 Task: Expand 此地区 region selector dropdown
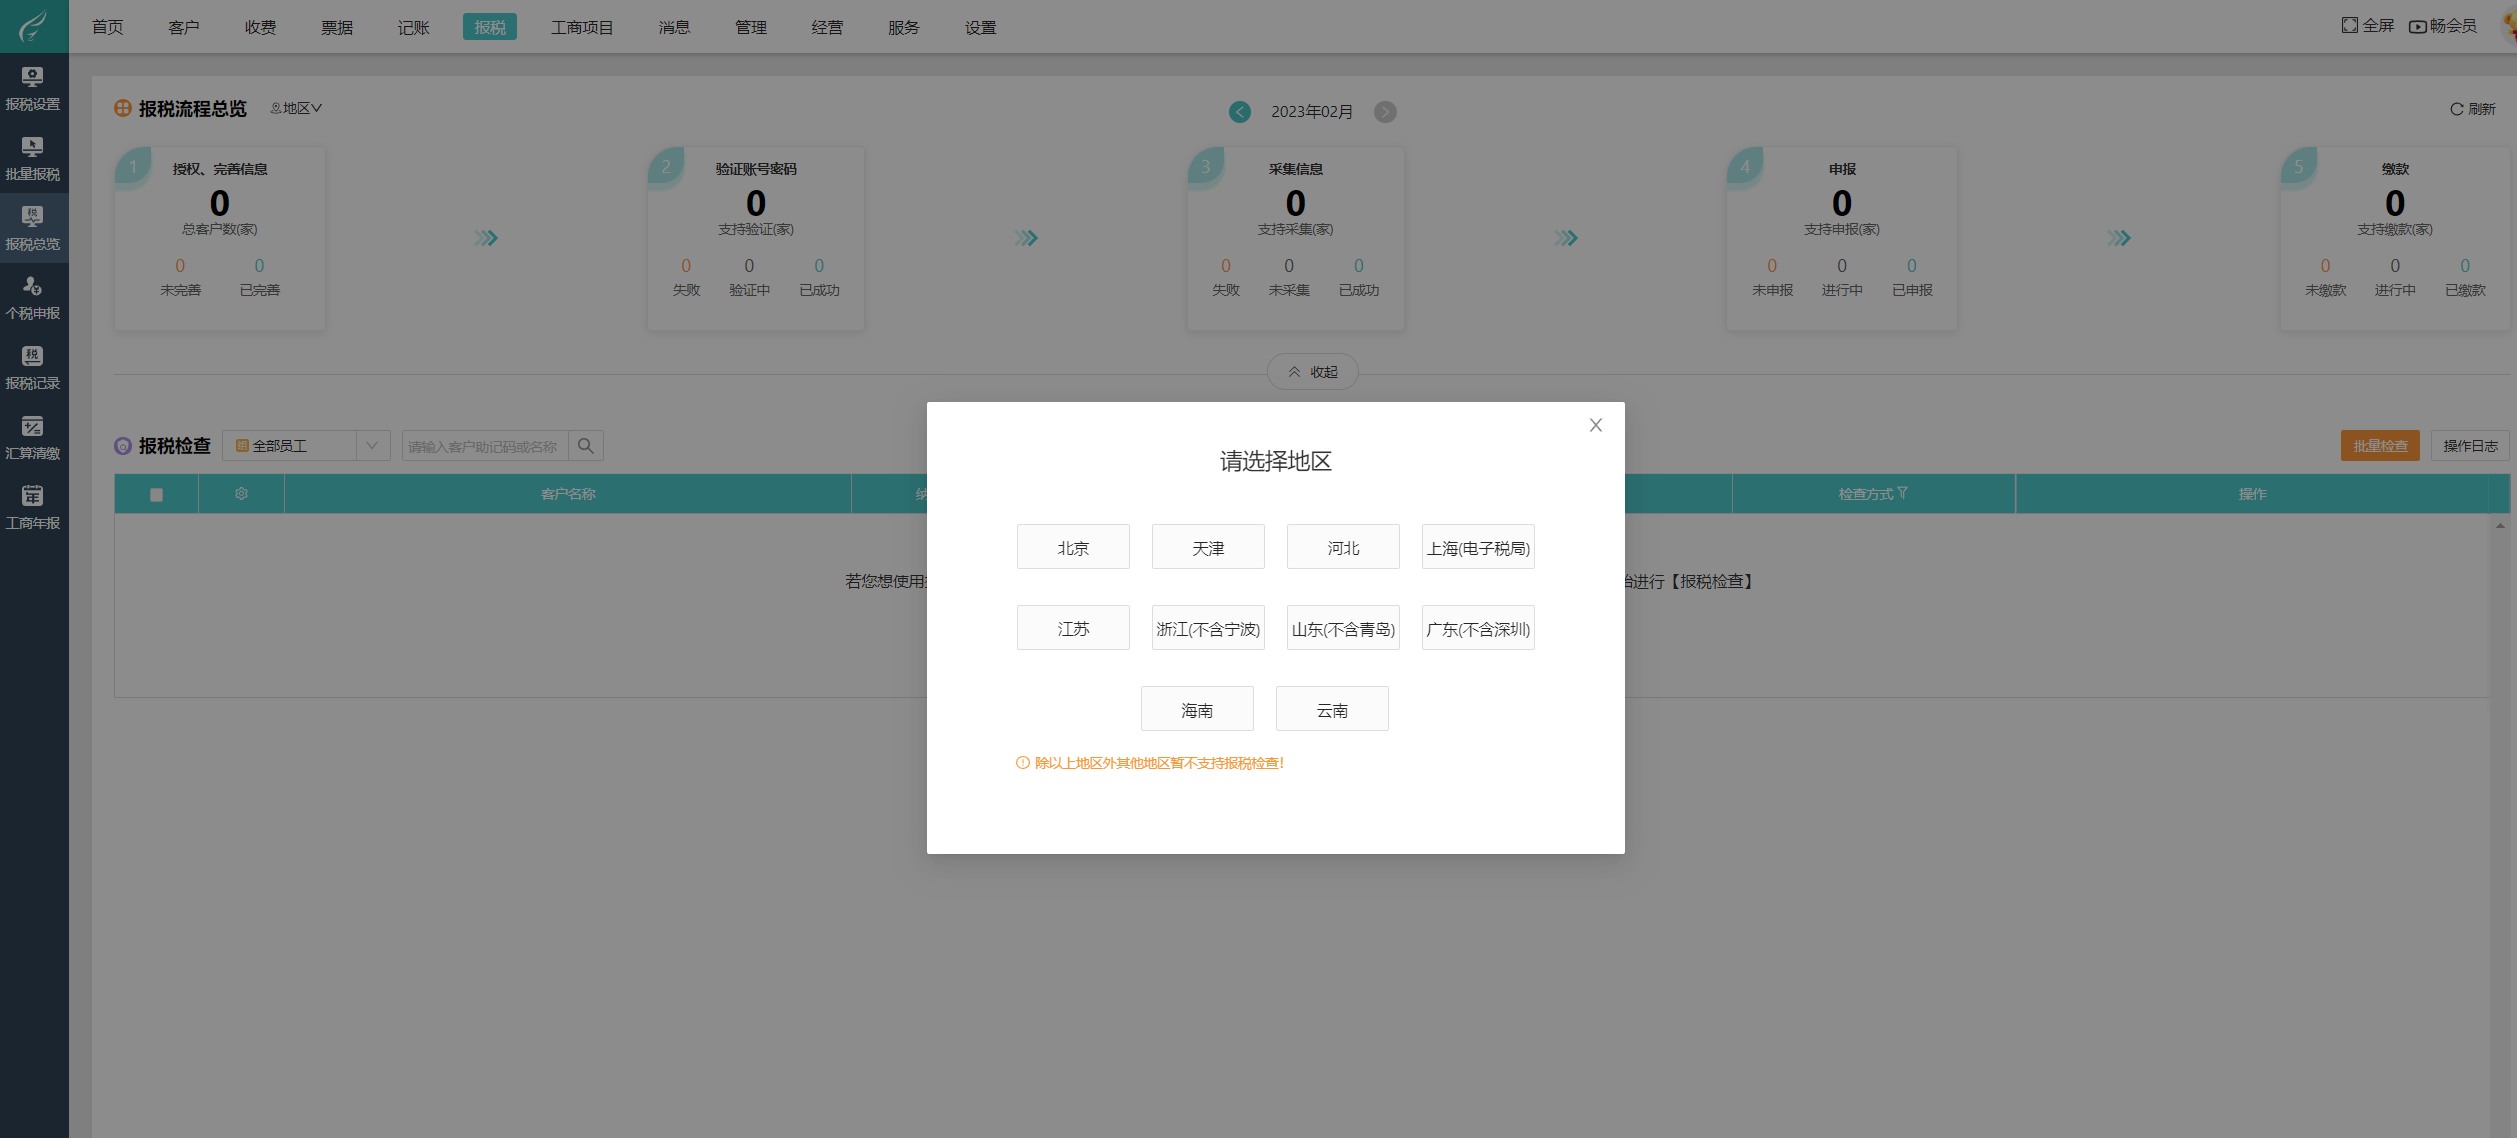pyautogui.click(x=299, y=108)
